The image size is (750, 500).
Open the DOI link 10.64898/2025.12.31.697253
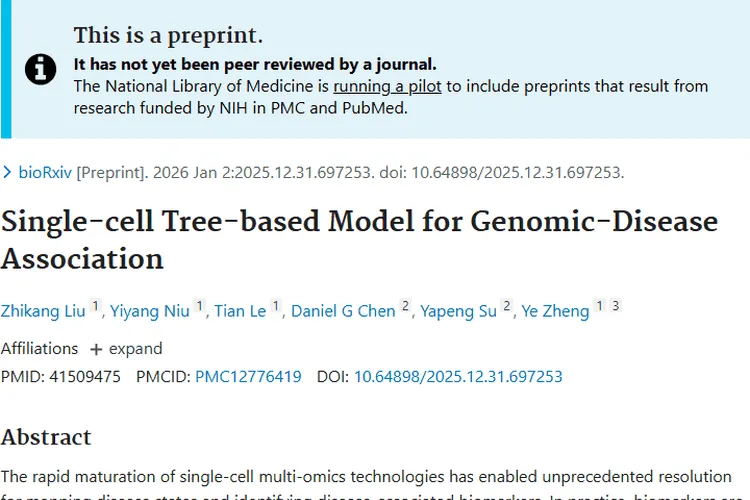coord(458,377)
